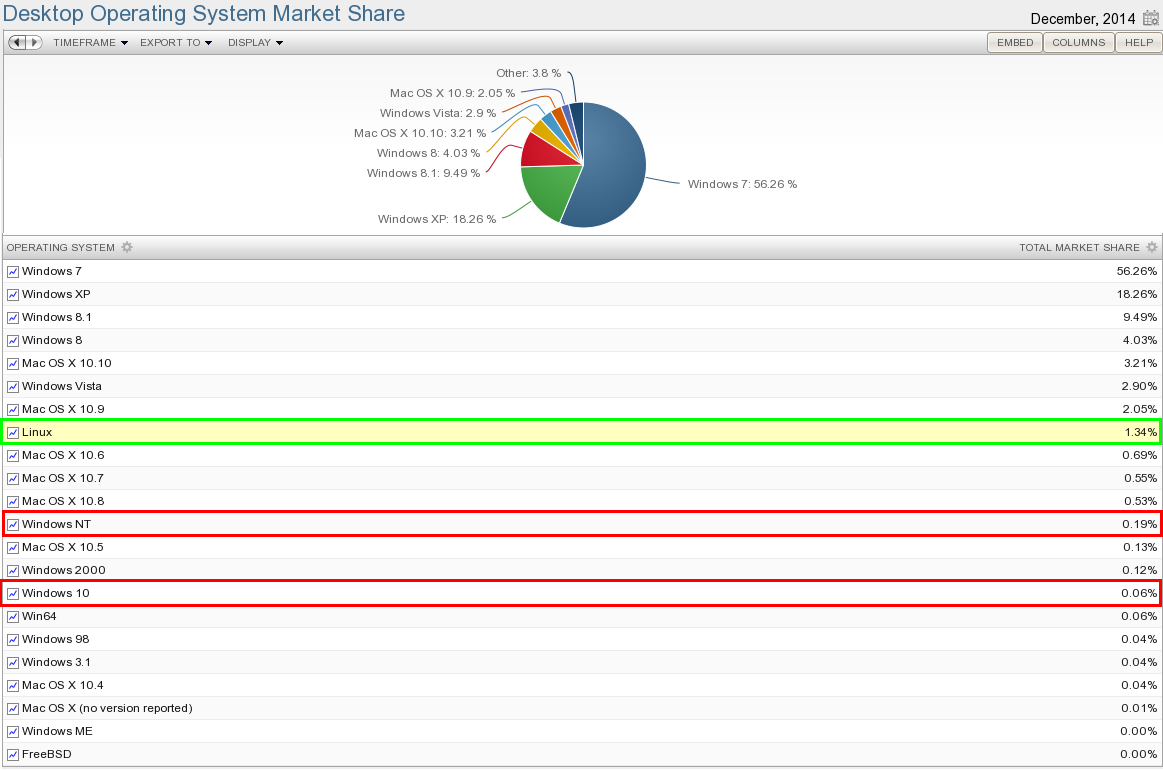Screen dimensions: 1163x771
Task: Open the Display dropdown menu
Action: [x=255, y=43]
